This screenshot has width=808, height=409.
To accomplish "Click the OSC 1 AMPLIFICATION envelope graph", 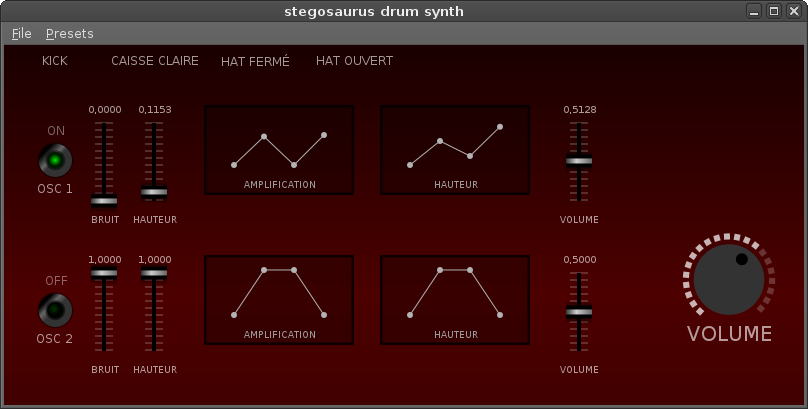I will [279, 148].
